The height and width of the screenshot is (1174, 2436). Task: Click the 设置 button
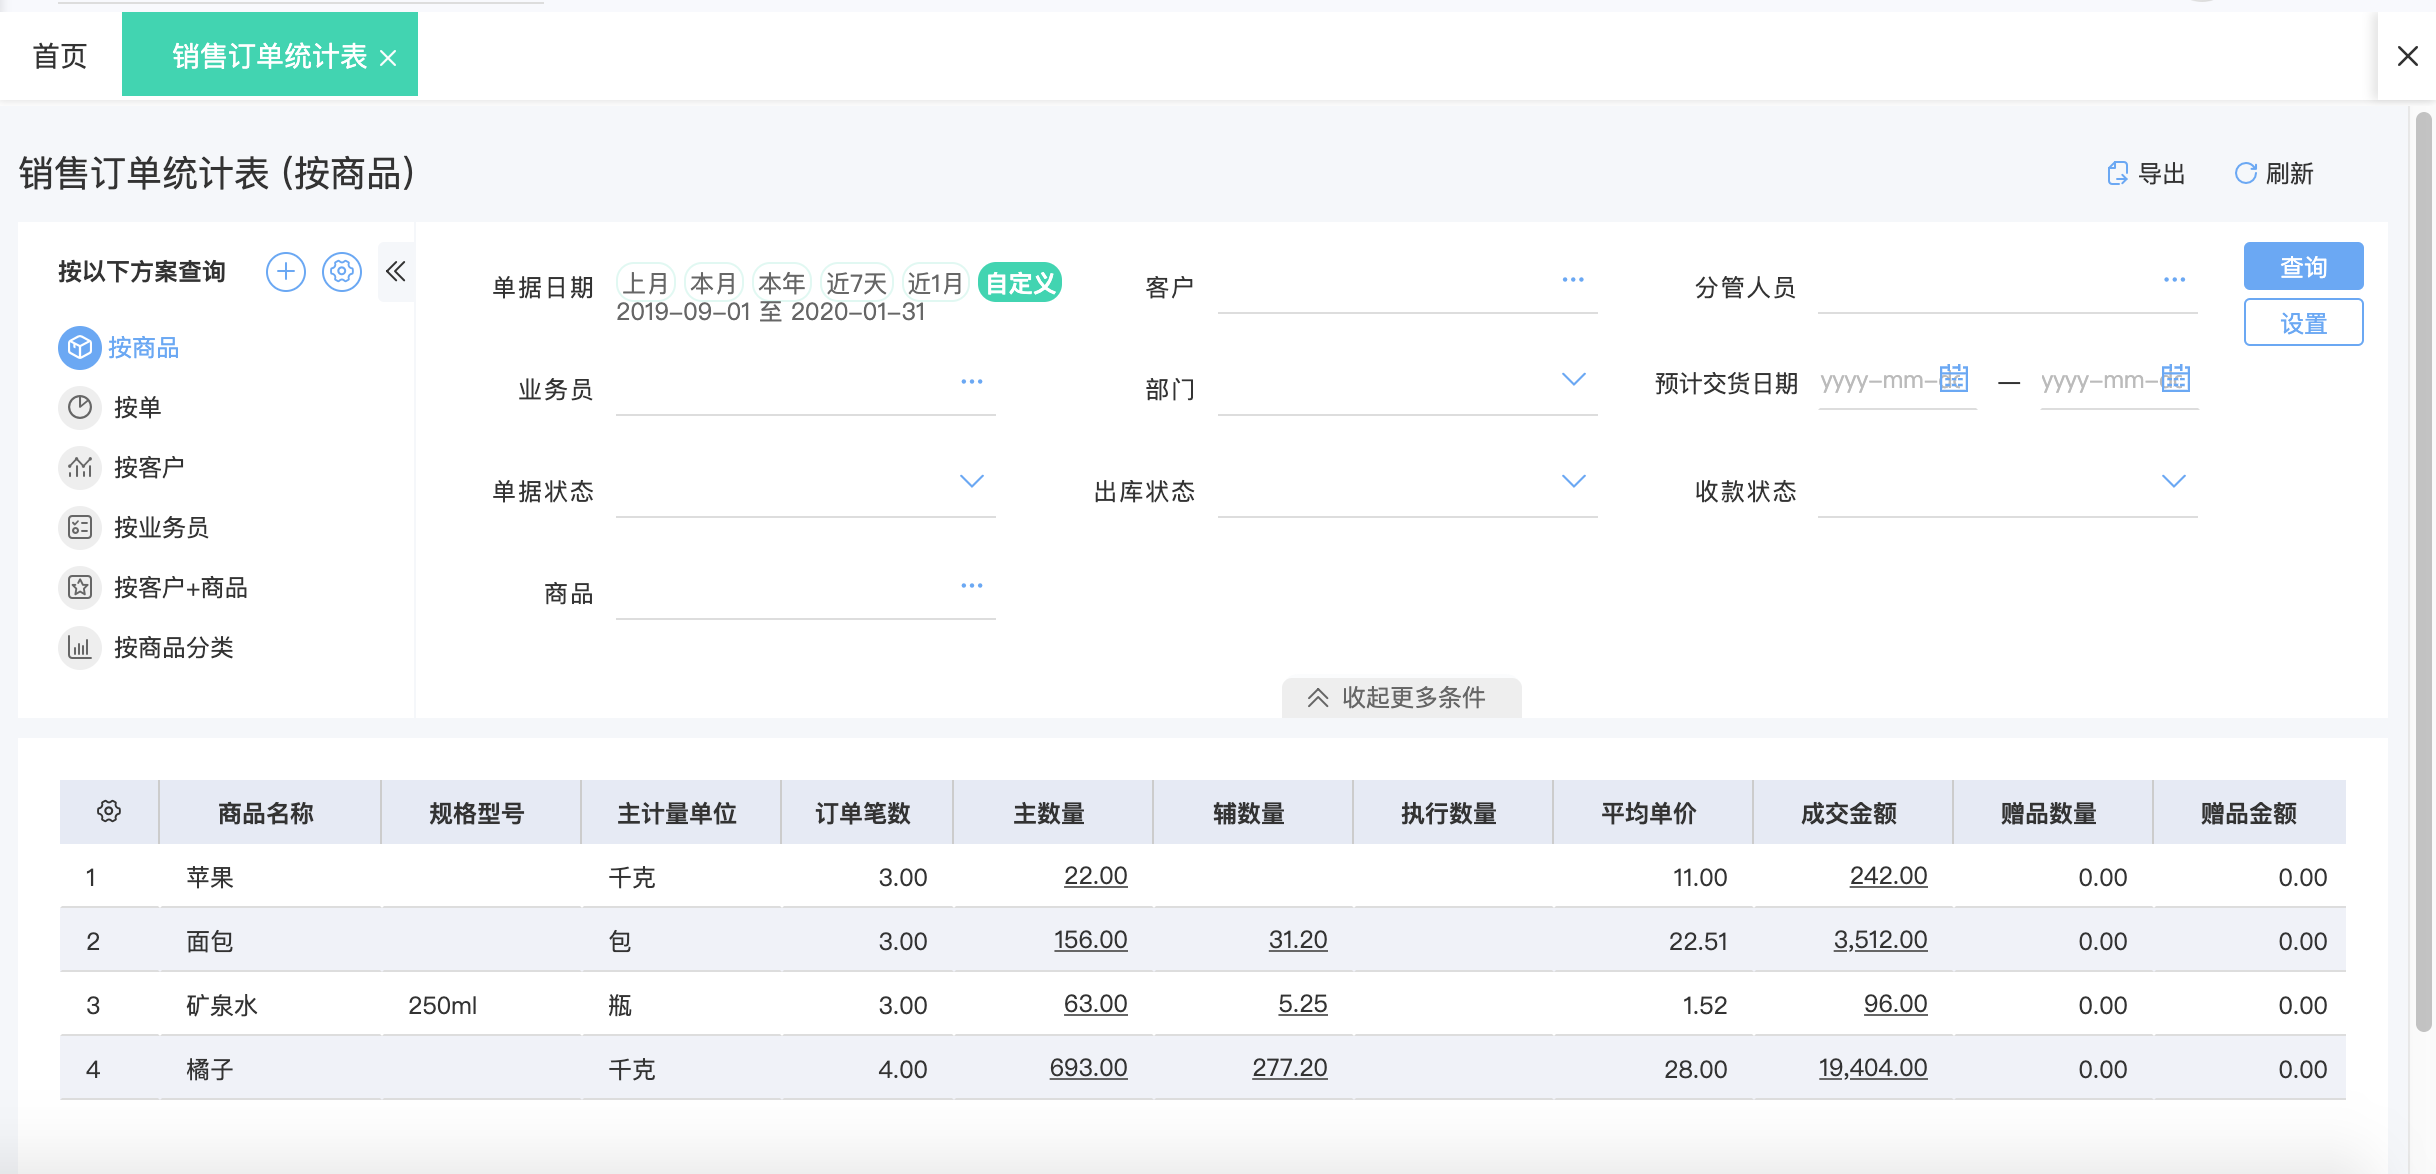2306,323
